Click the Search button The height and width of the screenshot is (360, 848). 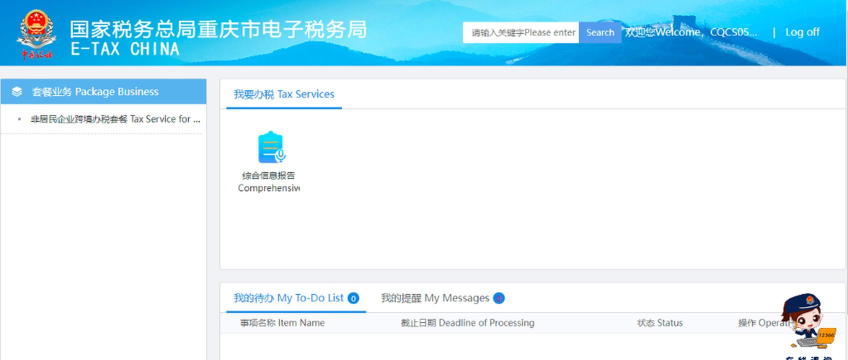pos(600,32)
